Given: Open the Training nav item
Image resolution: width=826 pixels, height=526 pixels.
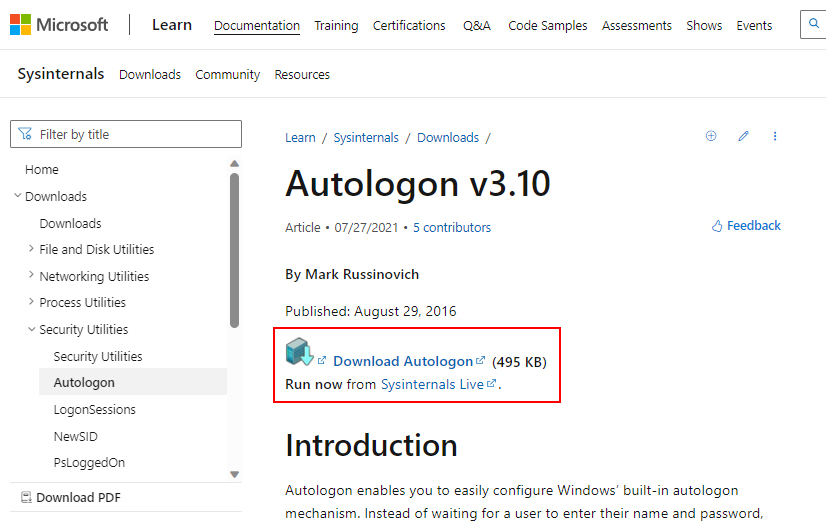Looking at the screenshot, I should coord(336,25).
